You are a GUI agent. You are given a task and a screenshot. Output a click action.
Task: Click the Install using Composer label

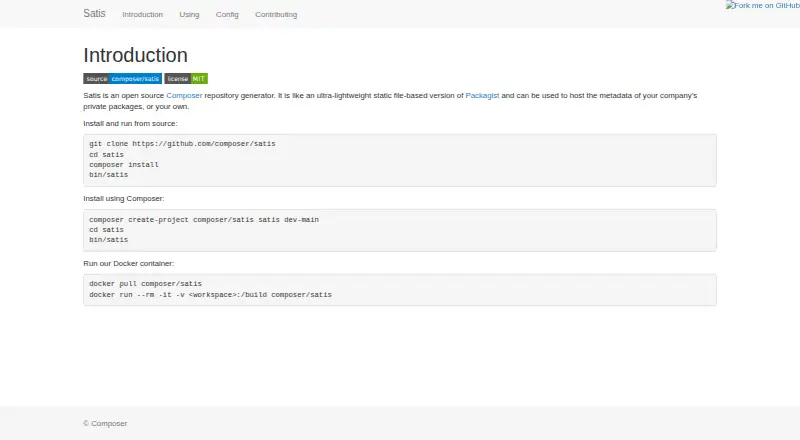tap(124, 199)
